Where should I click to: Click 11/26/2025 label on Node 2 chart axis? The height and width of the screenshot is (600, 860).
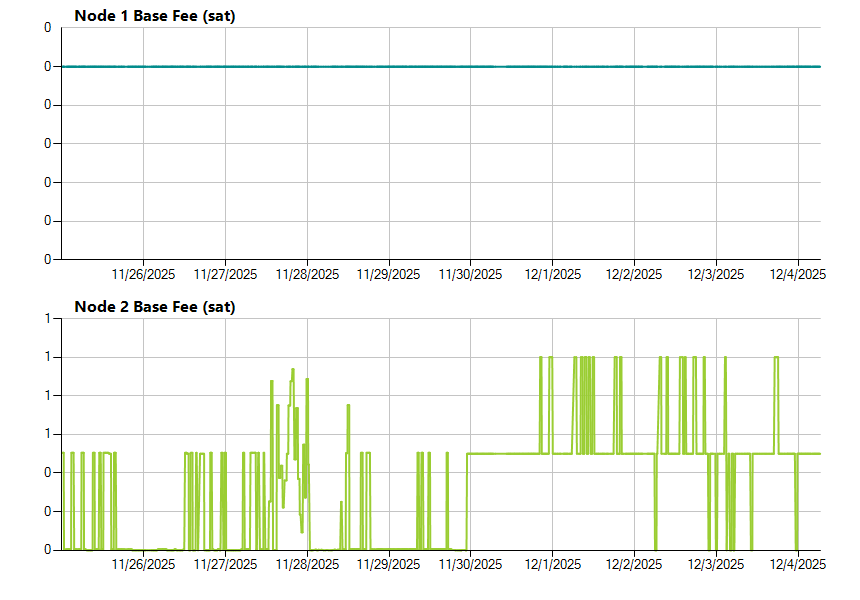click(x=143, y=565)
